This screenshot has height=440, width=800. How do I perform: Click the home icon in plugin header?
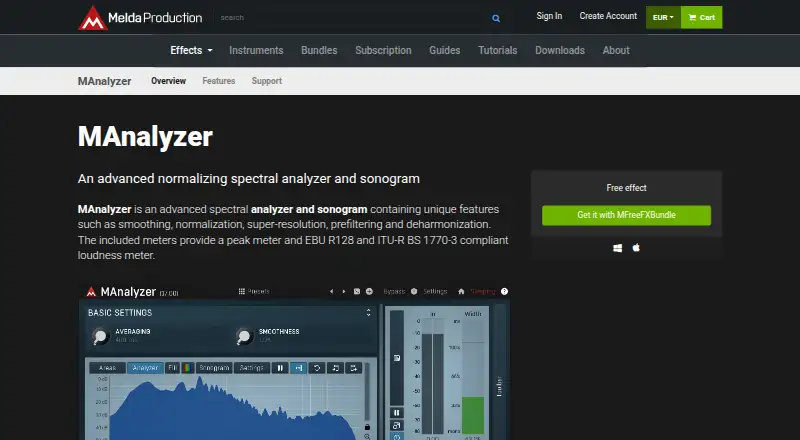461,291
